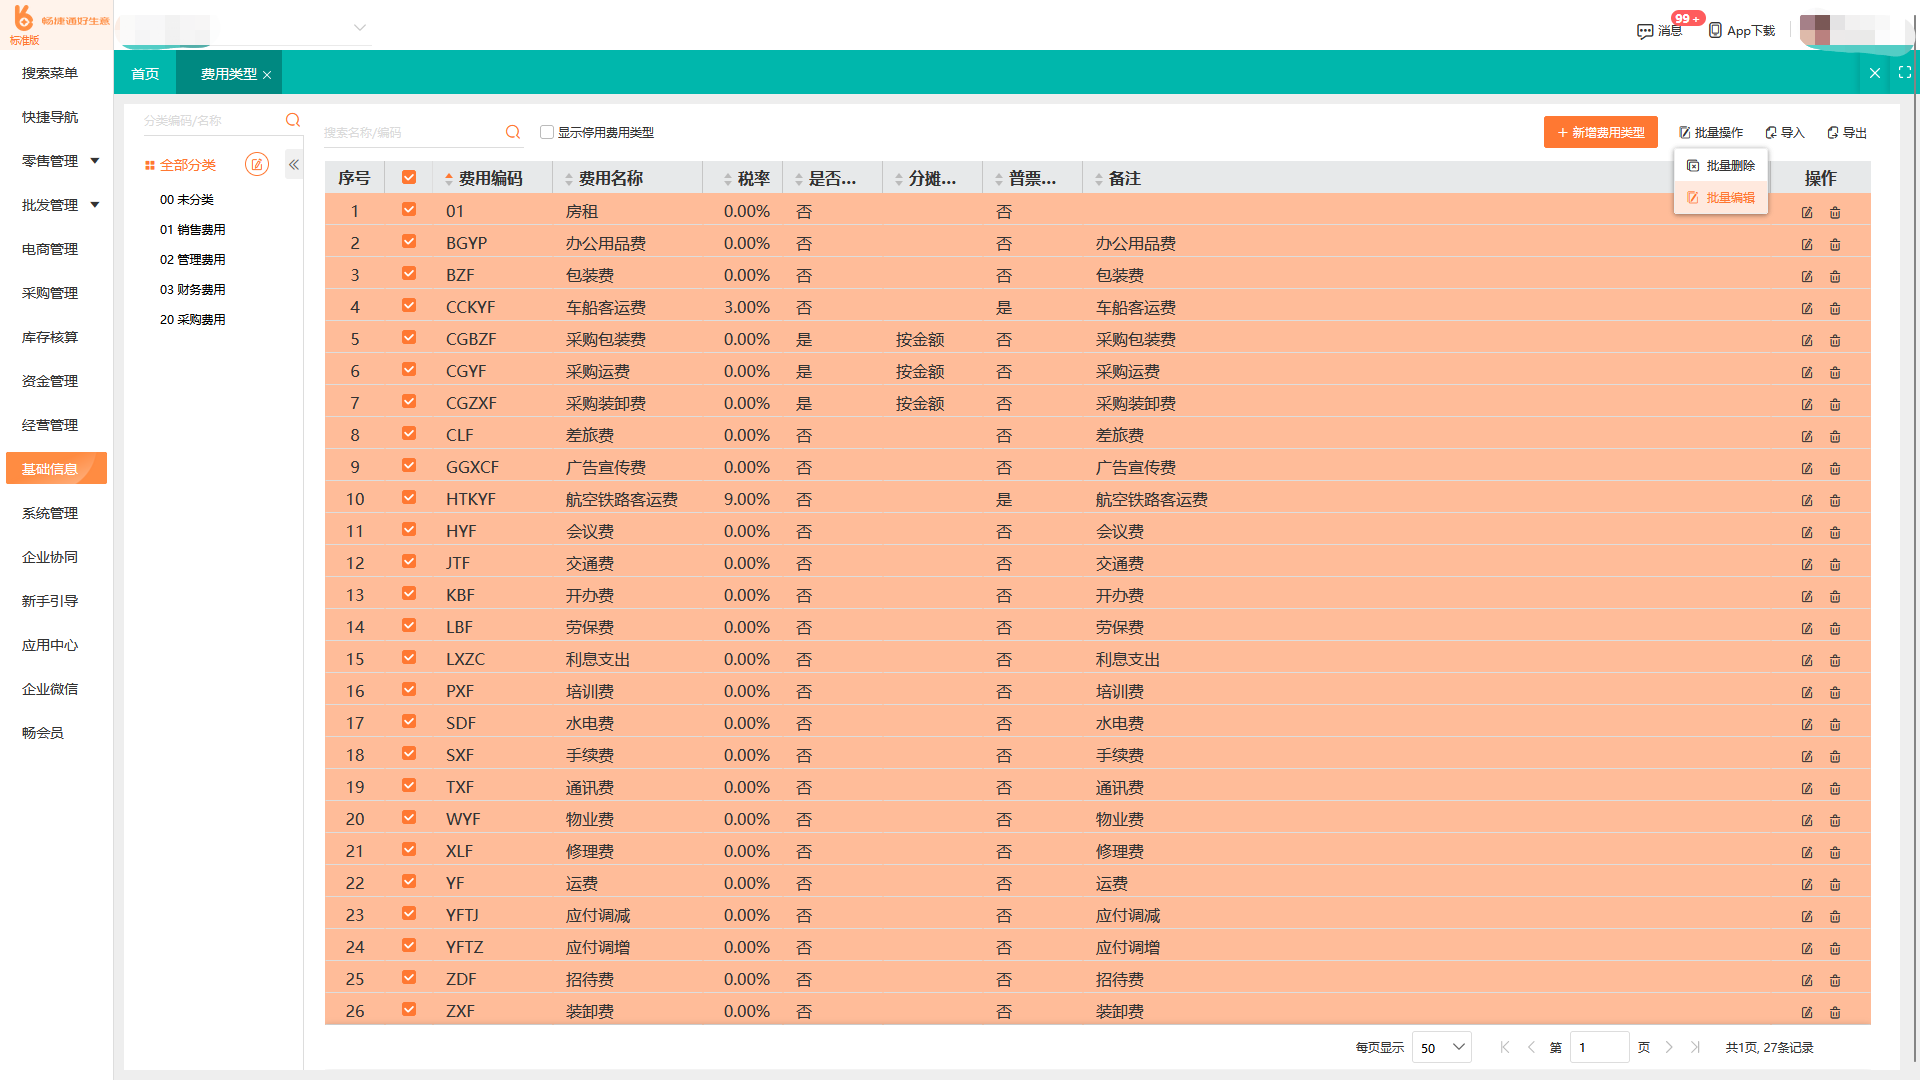The width and height of the screenshot is (1920, 1080).
Task: Click the 批量操作 bulk actions icon
Action: (x=1712, y=129)
